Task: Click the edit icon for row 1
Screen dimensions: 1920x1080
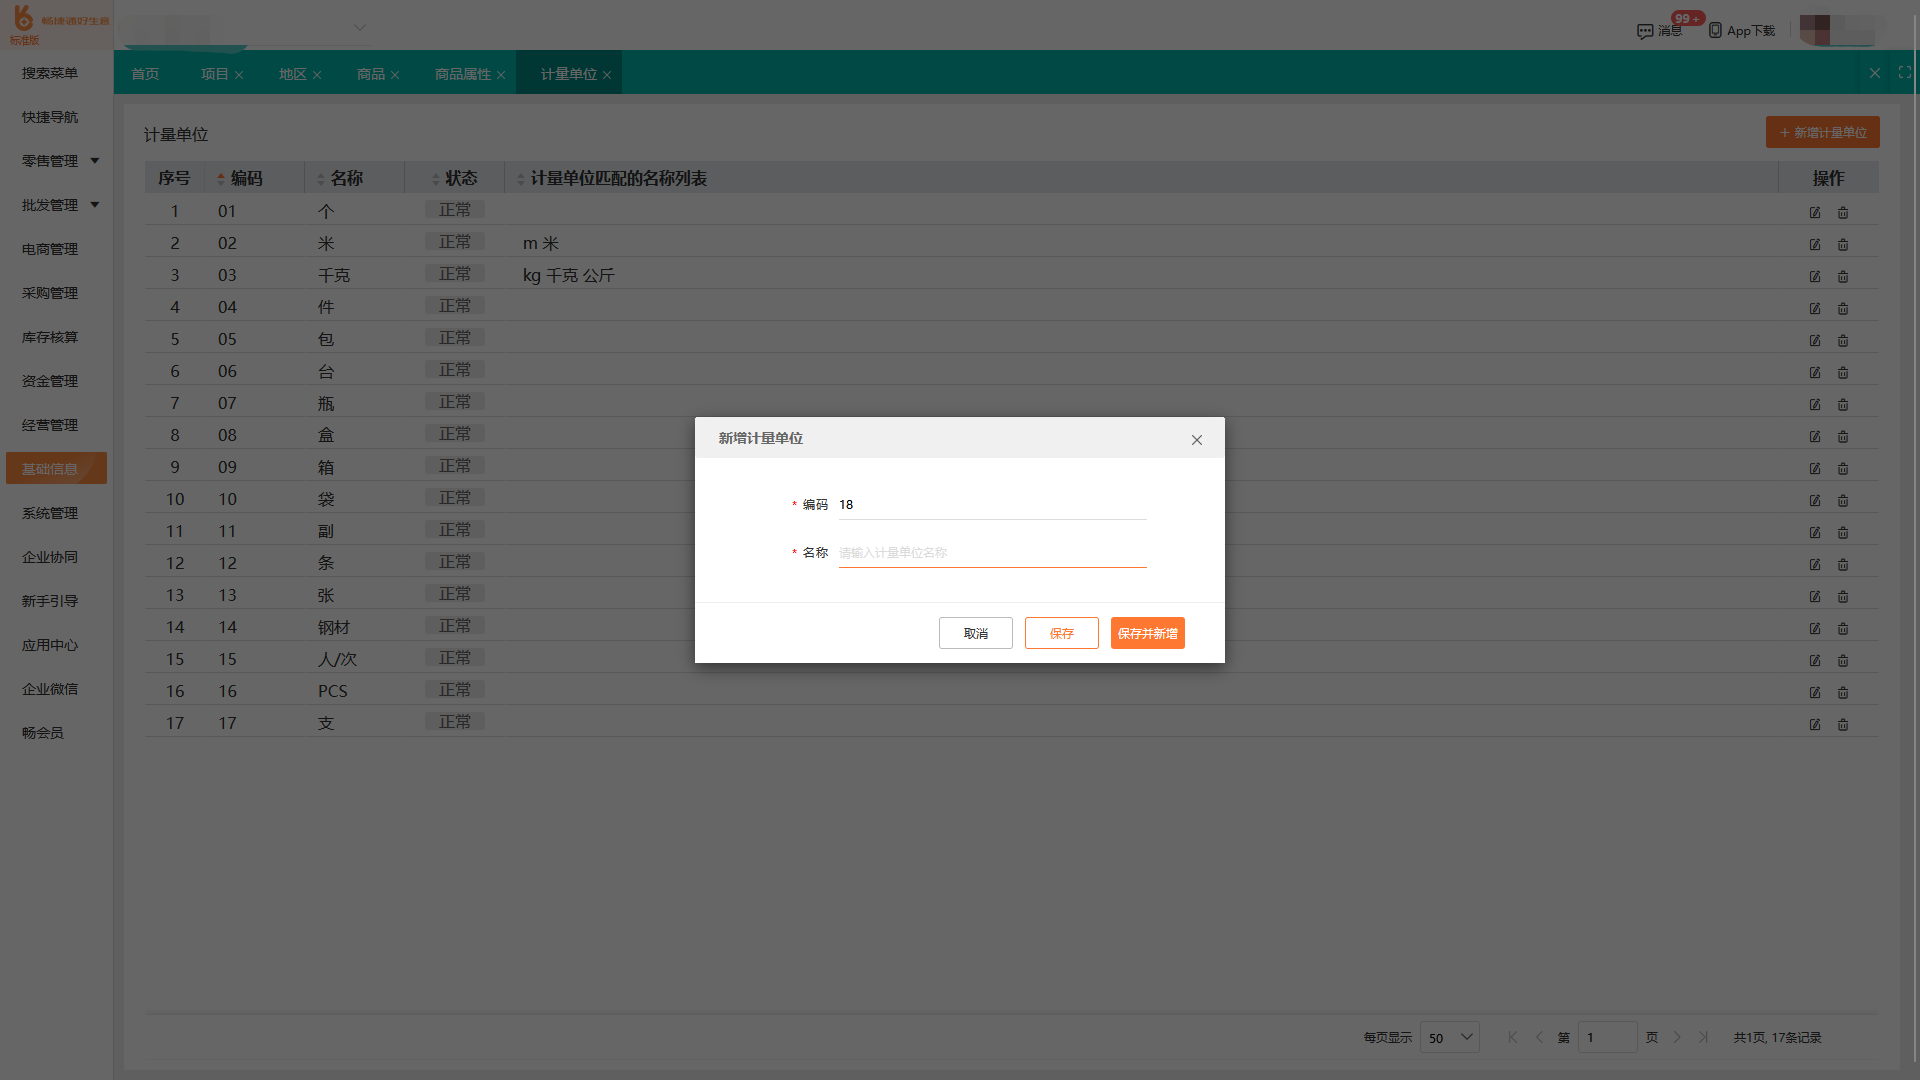Action: point(1815,212)
